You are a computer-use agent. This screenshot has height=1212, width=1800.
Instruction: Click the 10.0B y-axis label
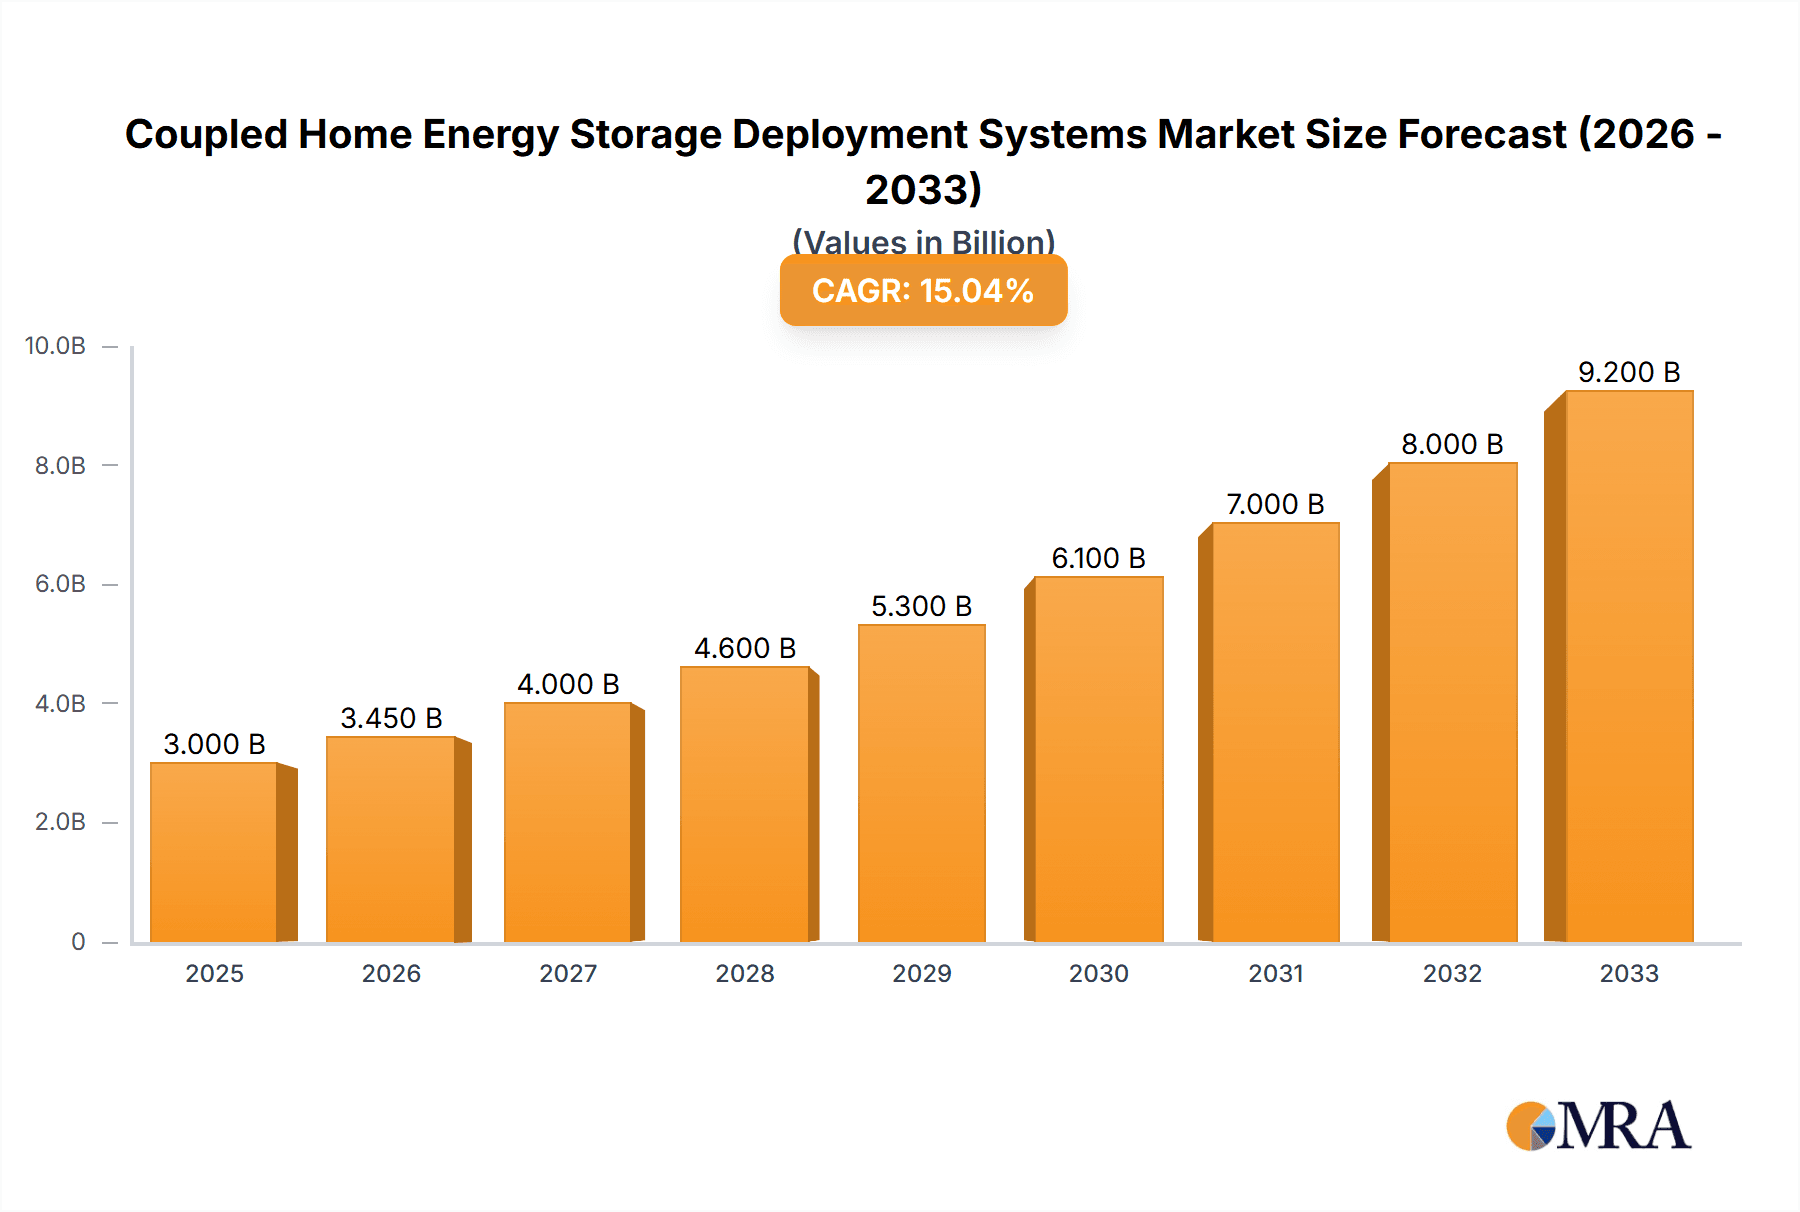[x=53, y=343]
